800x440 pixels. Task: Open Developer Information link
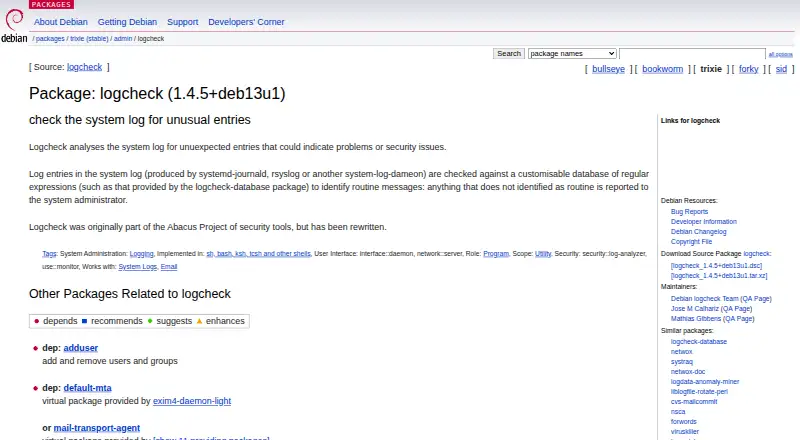[x=704, y=222]
